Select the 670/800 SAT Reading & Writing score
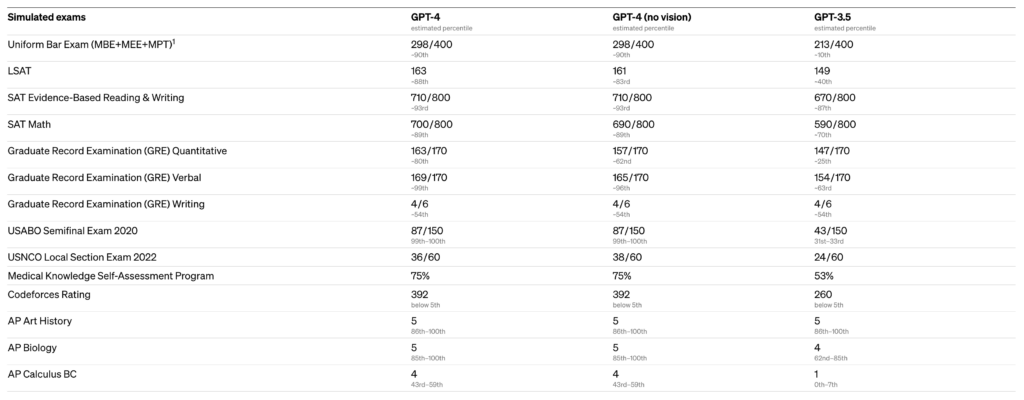The height and width of the screenshot is (400, 1024). tap(835, 97)
